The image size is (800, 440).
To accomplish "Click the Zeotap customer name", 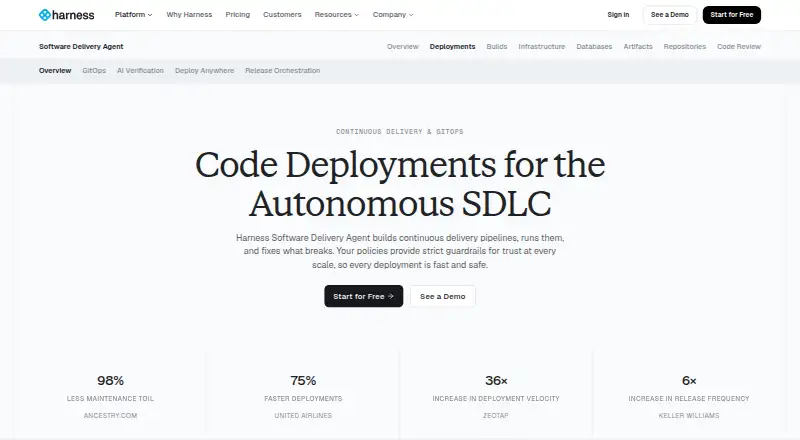I will coord(496,415).
